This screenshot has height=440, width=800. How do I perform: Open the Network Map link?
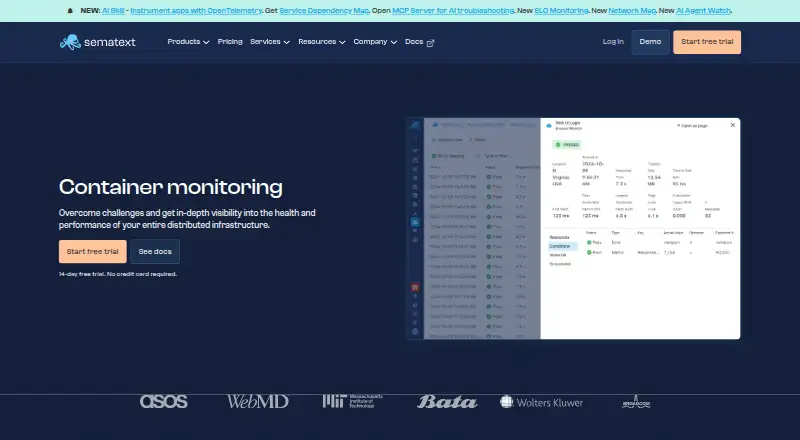coord(632,11)
